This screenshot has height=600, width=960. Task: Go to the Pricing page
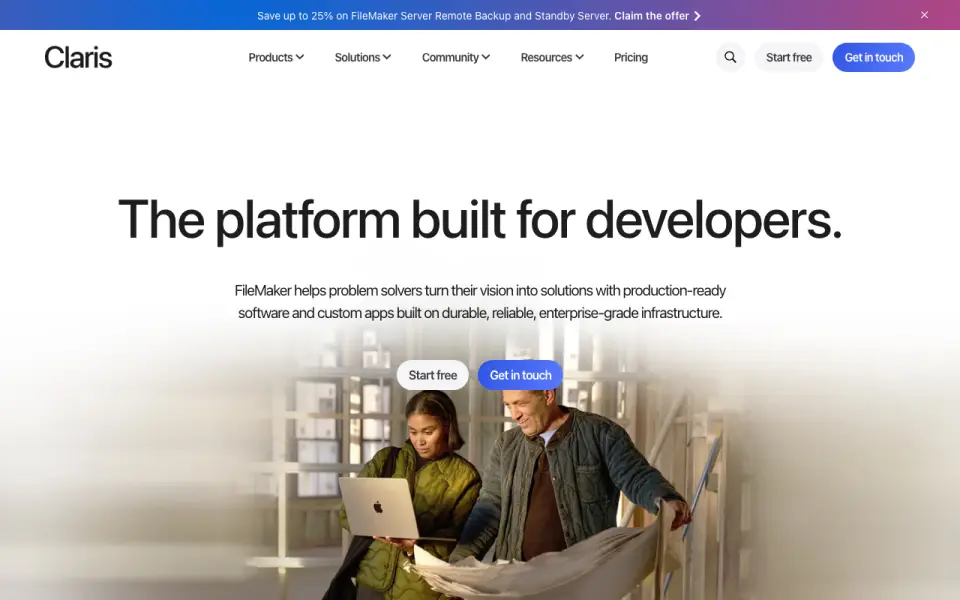tap(631, 58)
